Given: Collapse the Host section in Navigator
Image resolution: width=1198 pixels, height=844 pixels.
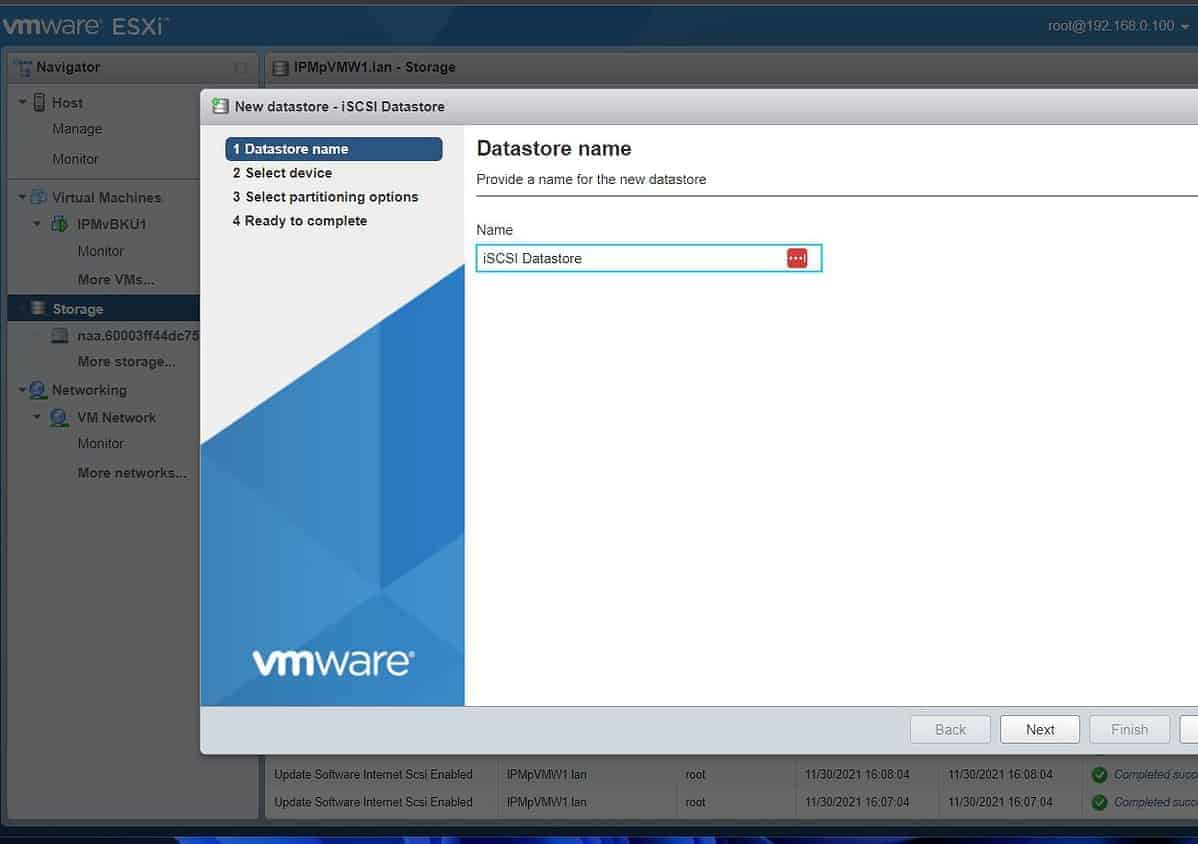Looking at the screenshot, I should point(21,102).
